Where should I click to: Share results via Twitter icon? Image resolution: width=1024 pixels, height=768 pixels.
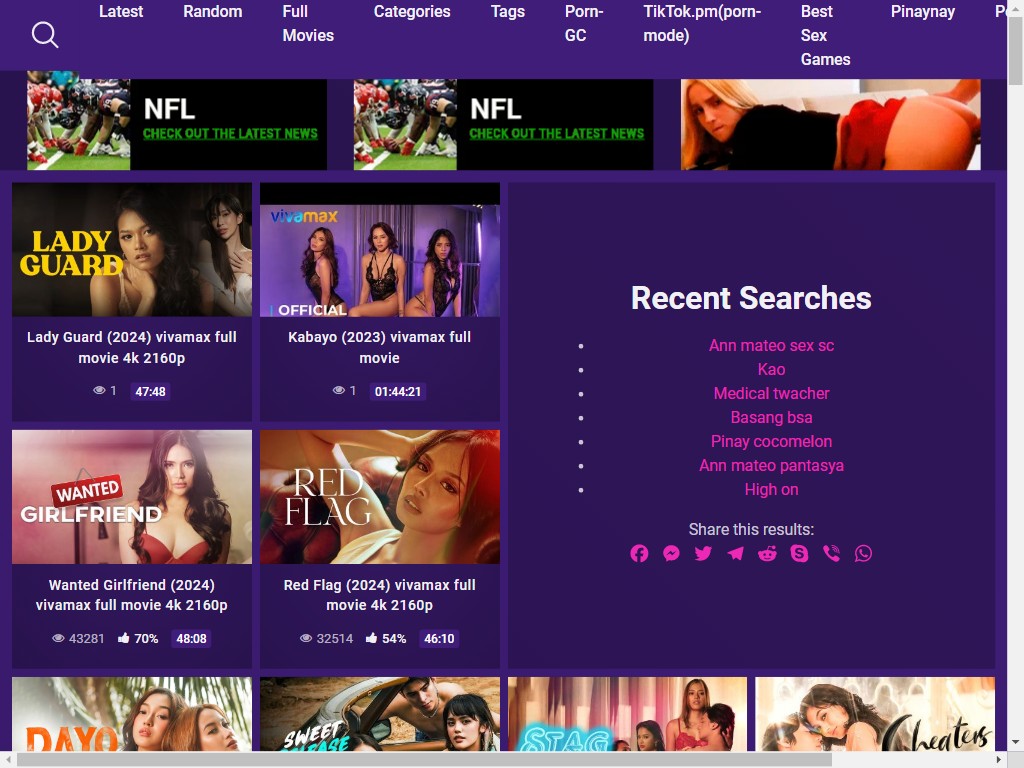point(703,554)
